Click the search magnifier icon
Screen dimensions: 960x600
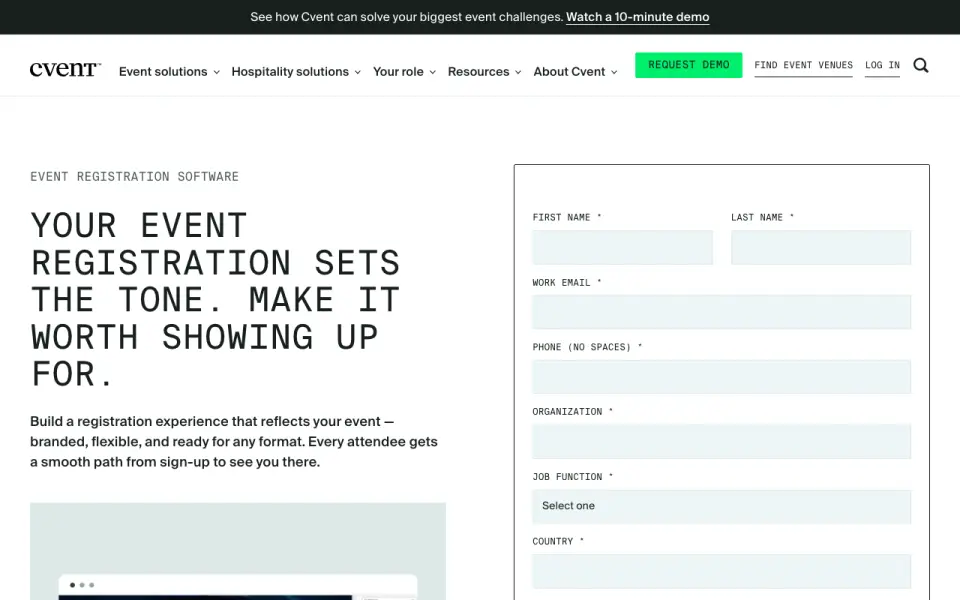tap(921, 66)
